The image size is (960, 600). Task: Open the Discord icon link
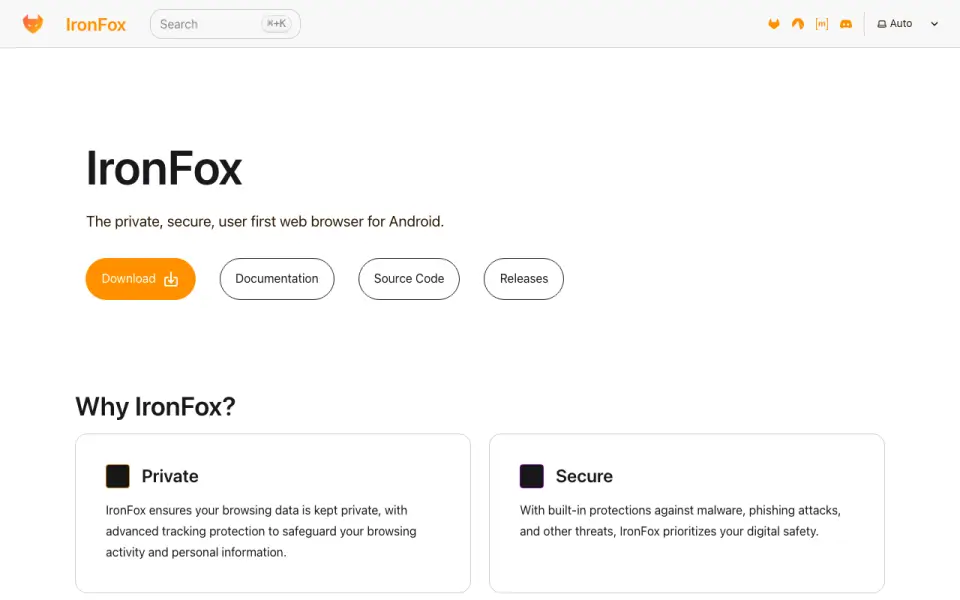coord(846,24)
